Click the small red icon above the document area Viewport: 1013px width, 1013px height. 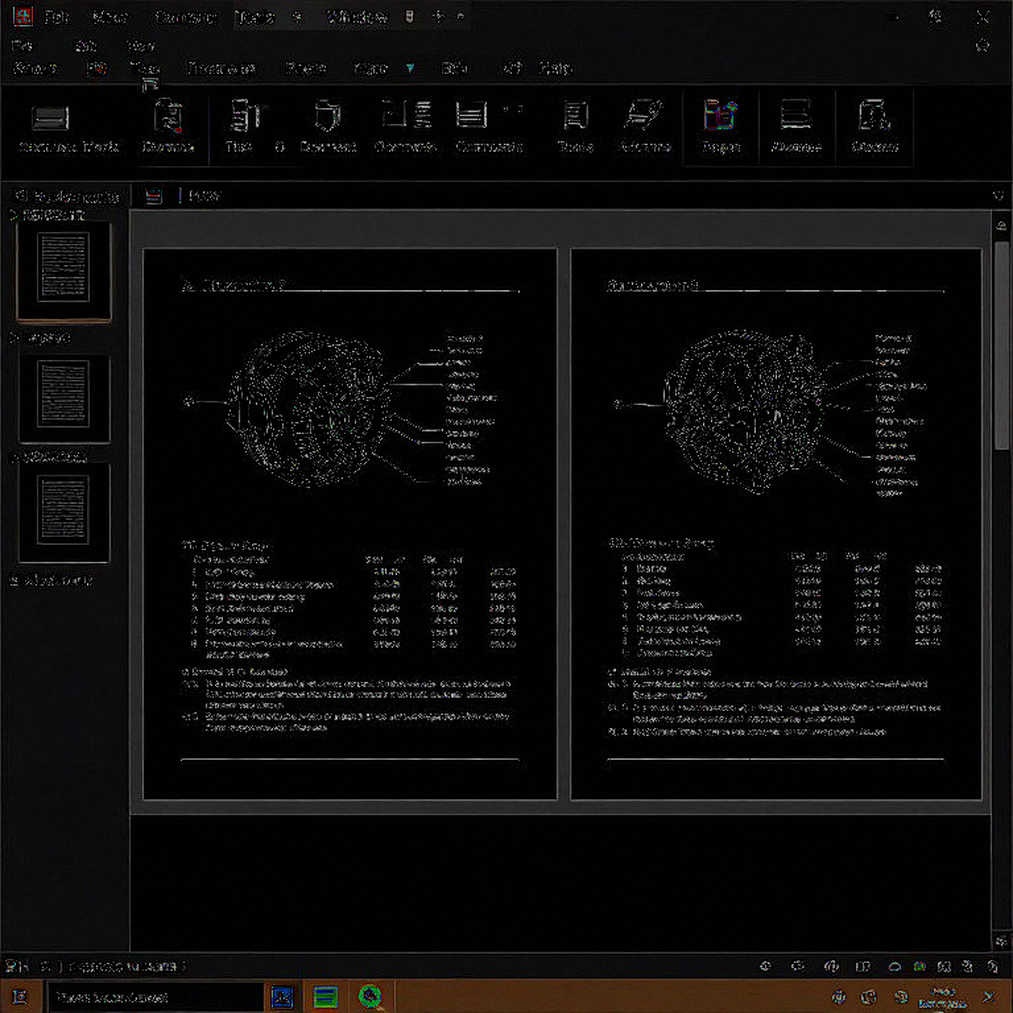point(153,196)
